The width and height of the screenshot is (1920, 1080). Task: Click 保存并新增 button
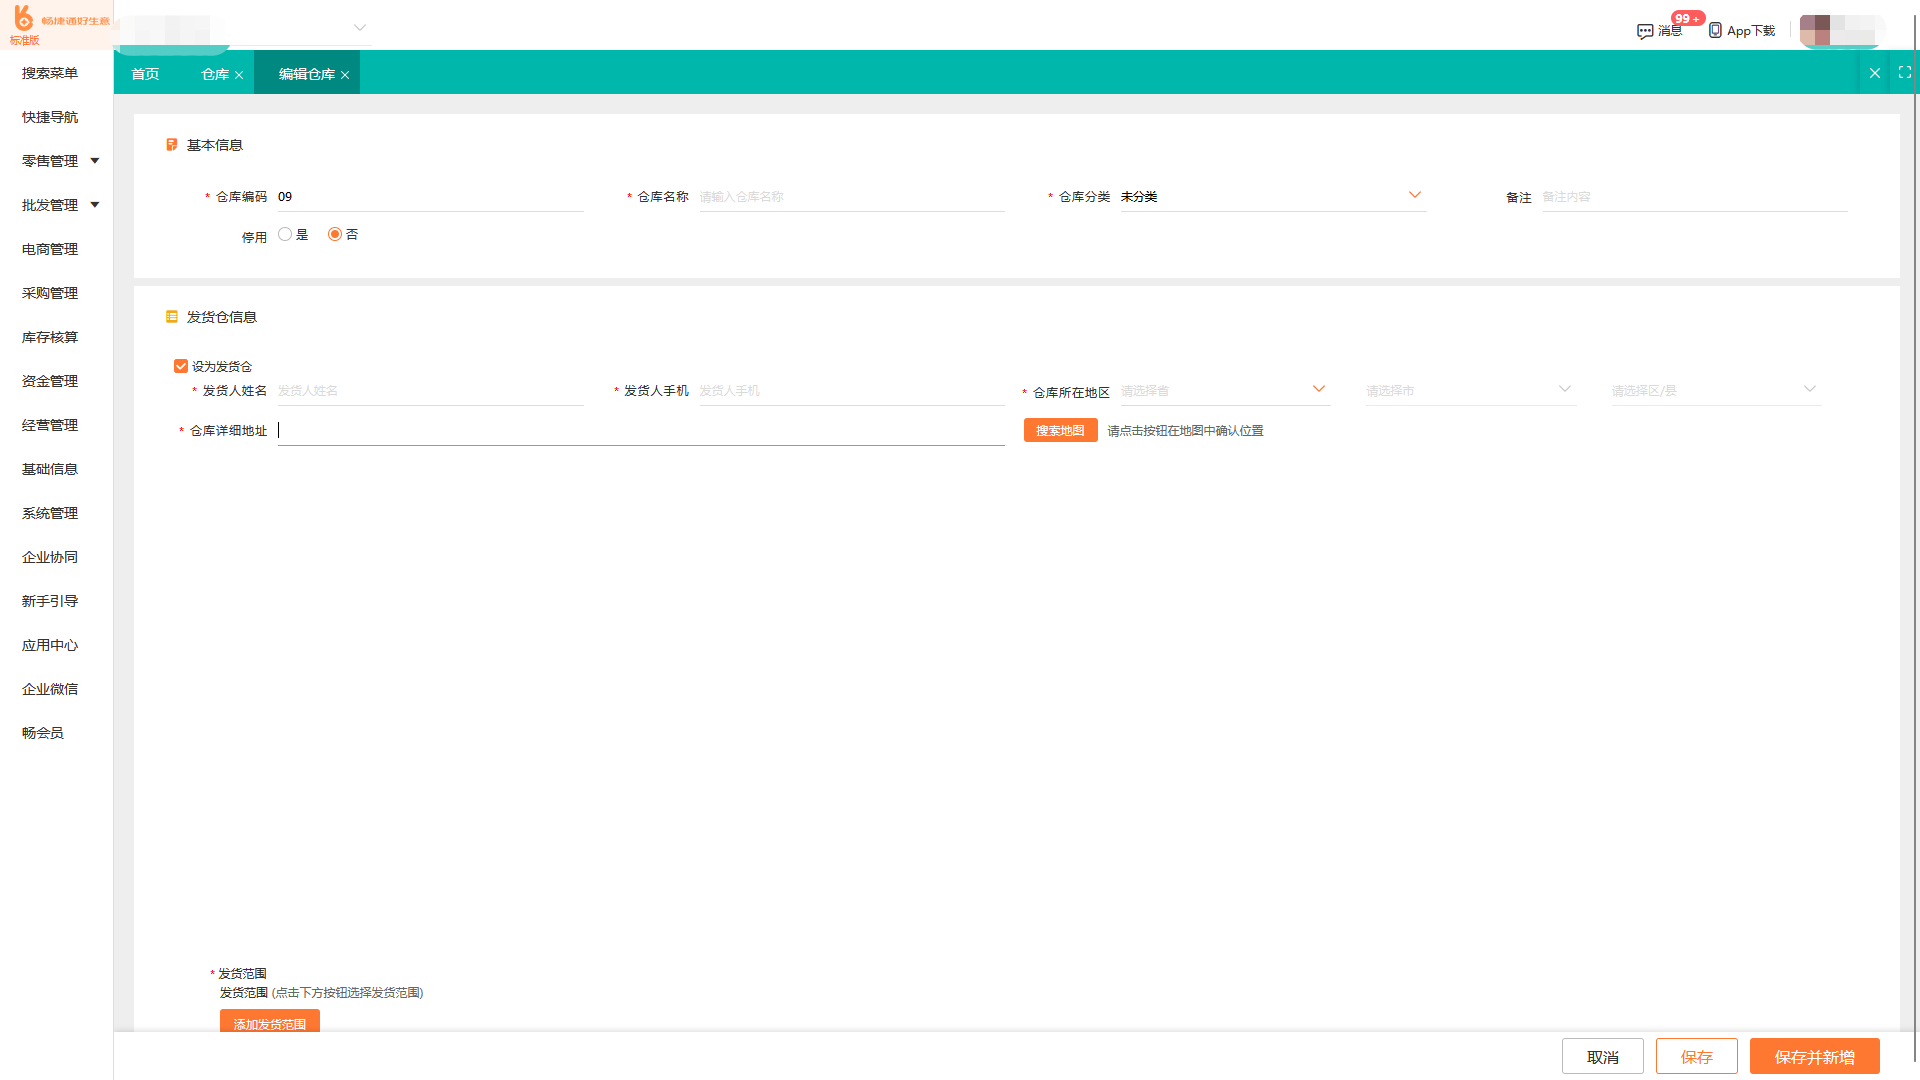click(x=1813, y=1055)
